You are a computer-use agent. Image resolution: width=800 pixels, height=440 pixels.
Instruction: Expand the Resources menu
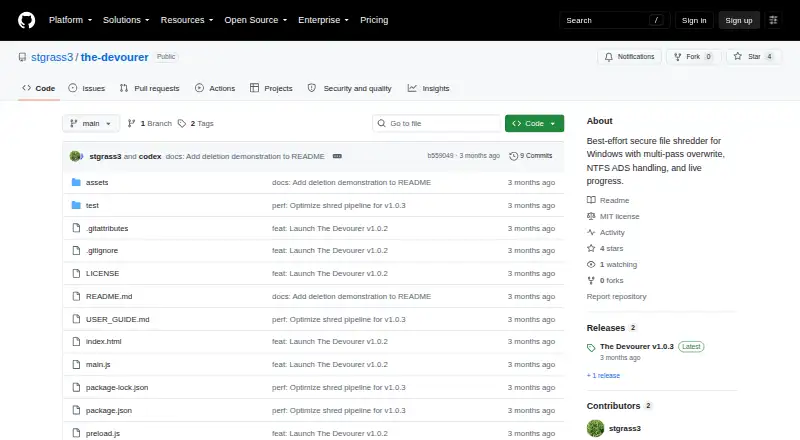click(187, 20)
